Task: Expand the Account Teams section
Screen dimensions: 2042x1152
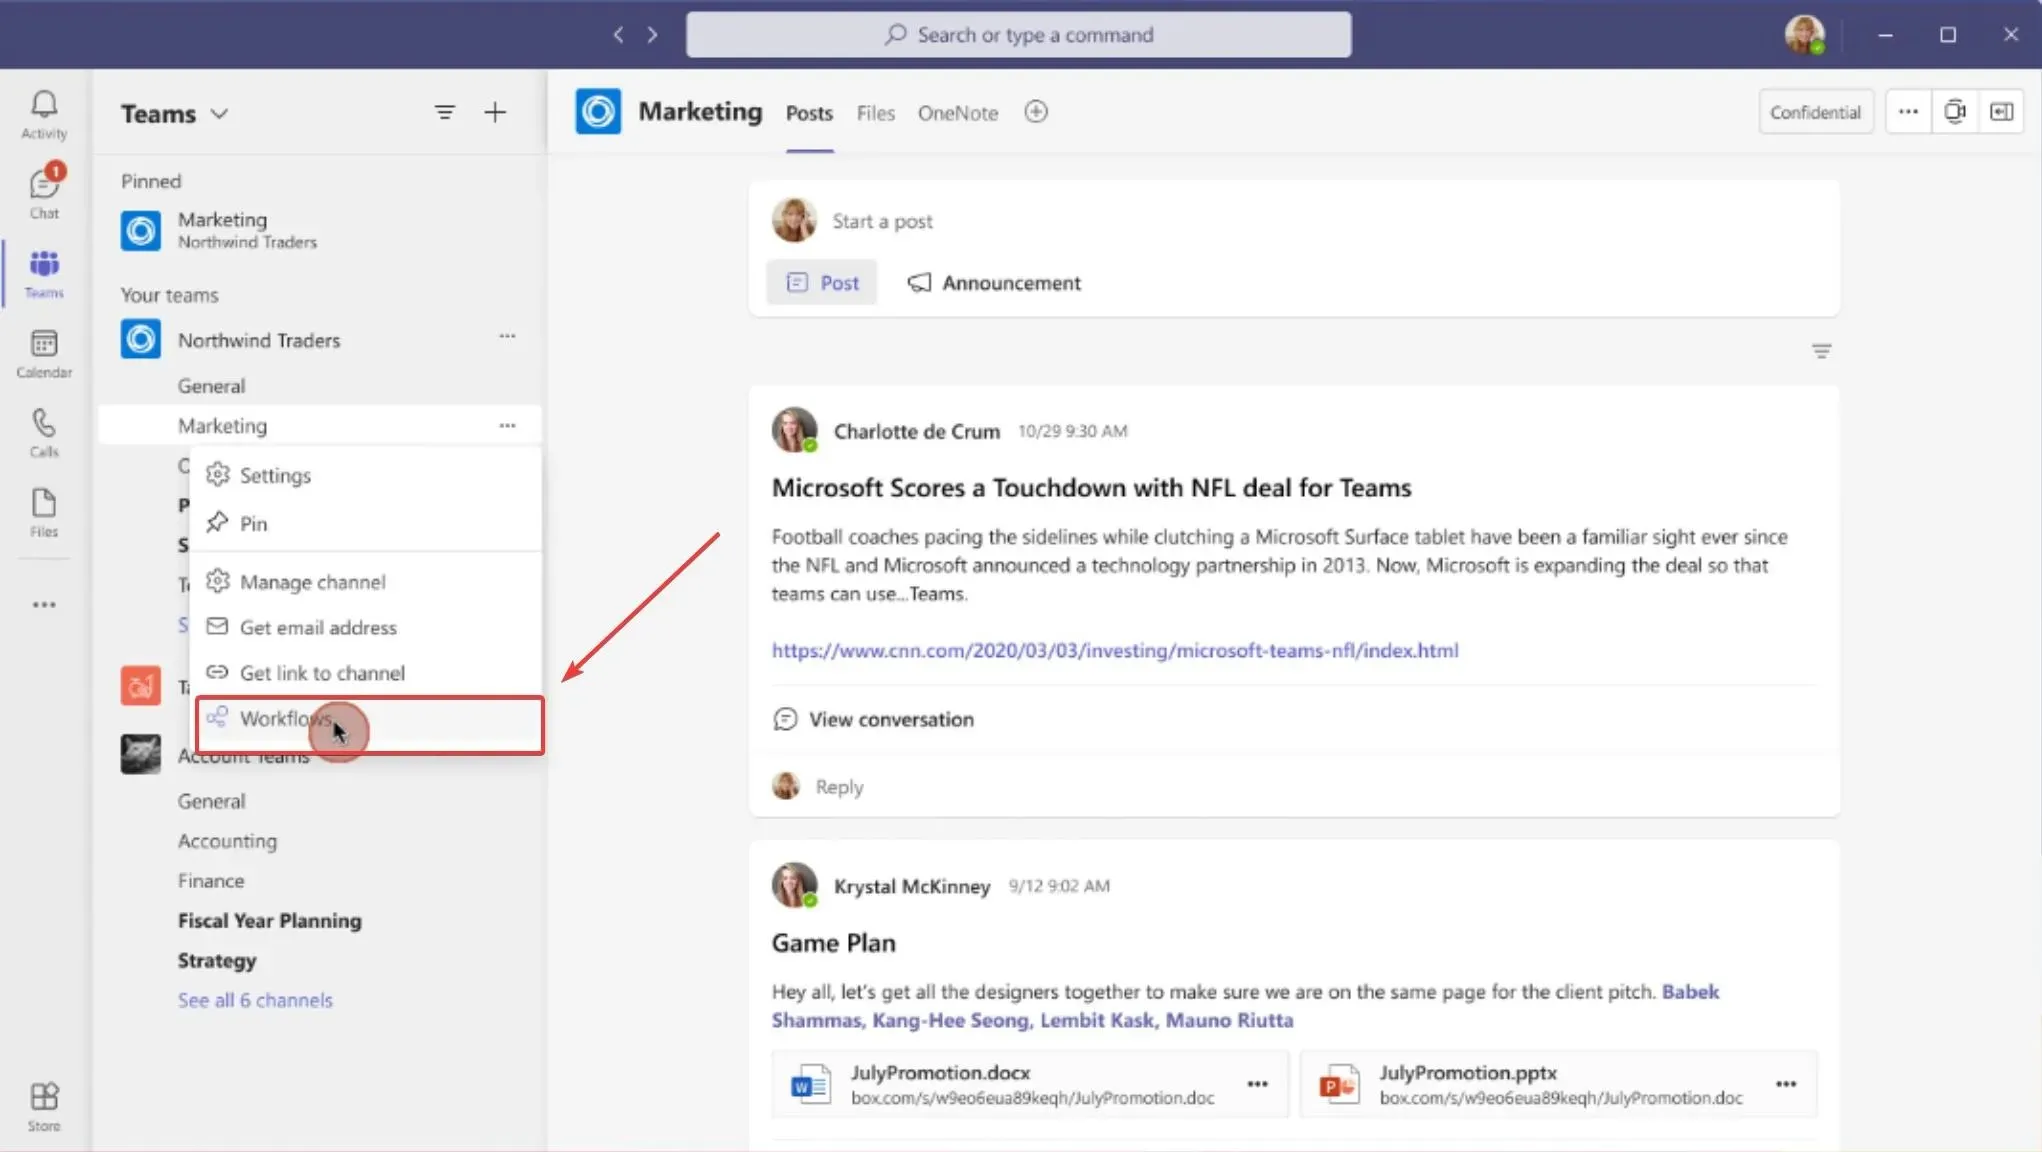Action: 245,755
